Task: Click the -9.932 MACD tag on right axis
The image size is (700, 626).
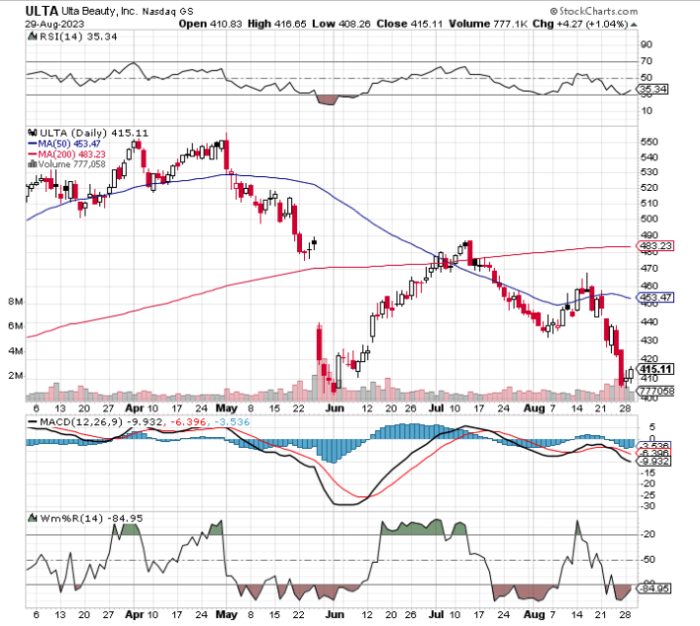Action: click(654, 461)
